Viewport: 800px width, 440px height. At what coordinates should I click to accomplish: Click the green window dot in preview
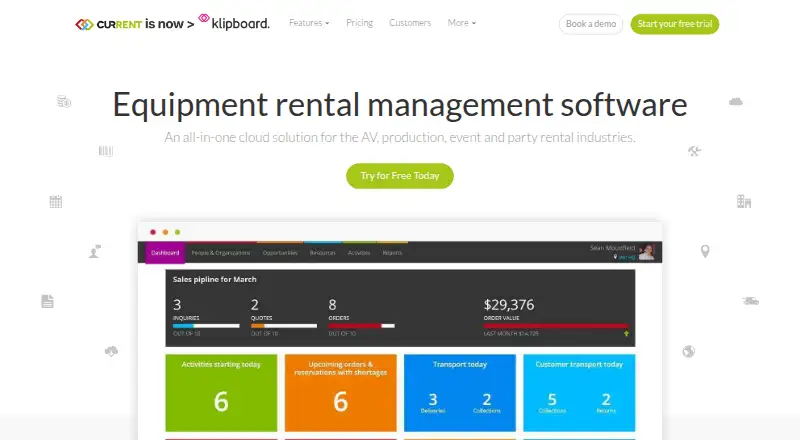pyautogui.click(x=178, y=232)
